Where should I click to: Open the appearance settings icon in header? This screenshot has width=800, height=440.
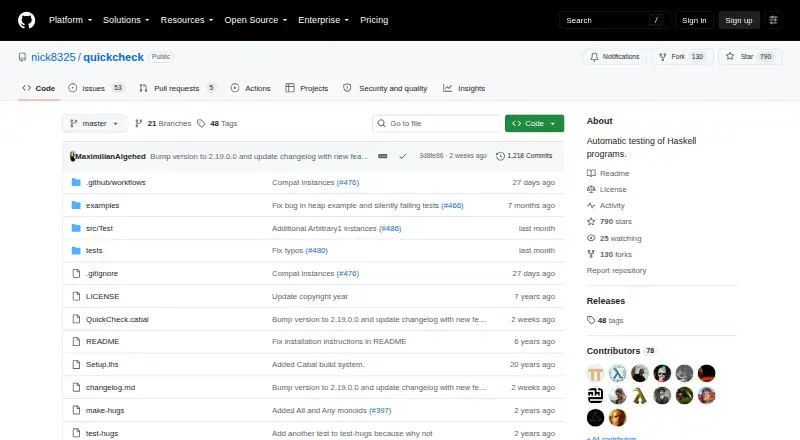(773, 20)
